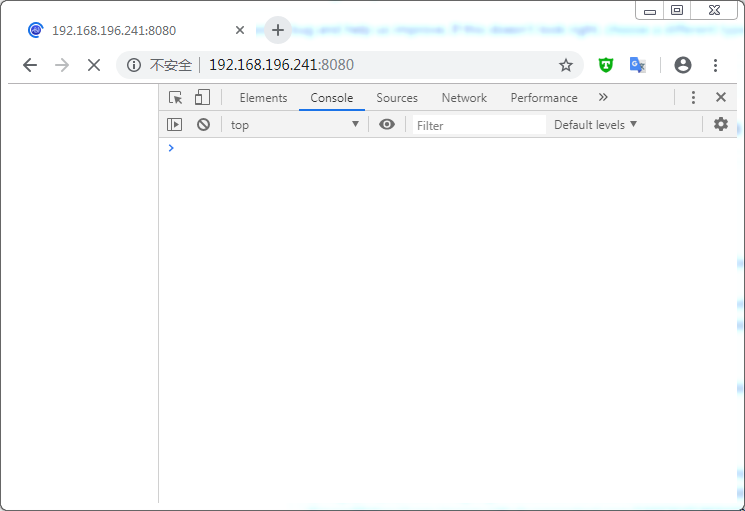Expand more DevTools tabs chevron
The width and height of the screenshot is (745, 511).
tap(603, 98)
